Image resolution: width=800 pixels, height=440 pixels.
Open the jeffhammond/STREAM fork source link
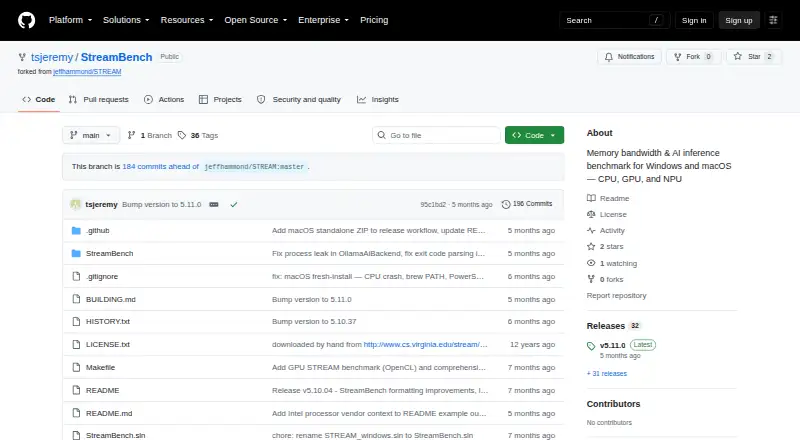click(87, 72)
